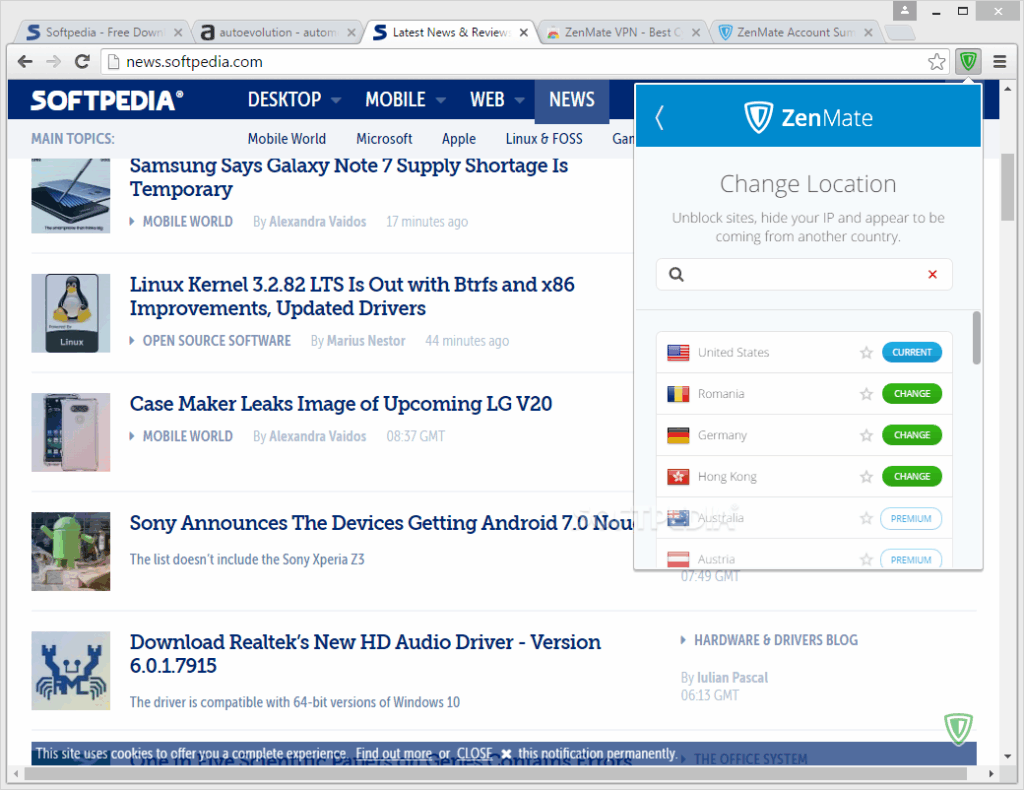Close the Softpedia - Free Download tab

pyautogui.click(x=178, y=32)
